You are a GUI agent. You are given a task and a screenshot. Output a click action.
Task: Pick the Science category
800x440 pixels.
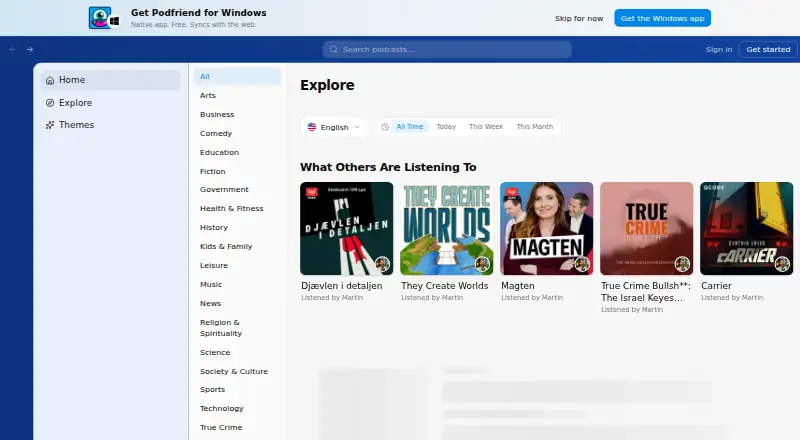(x=238, y=353)
